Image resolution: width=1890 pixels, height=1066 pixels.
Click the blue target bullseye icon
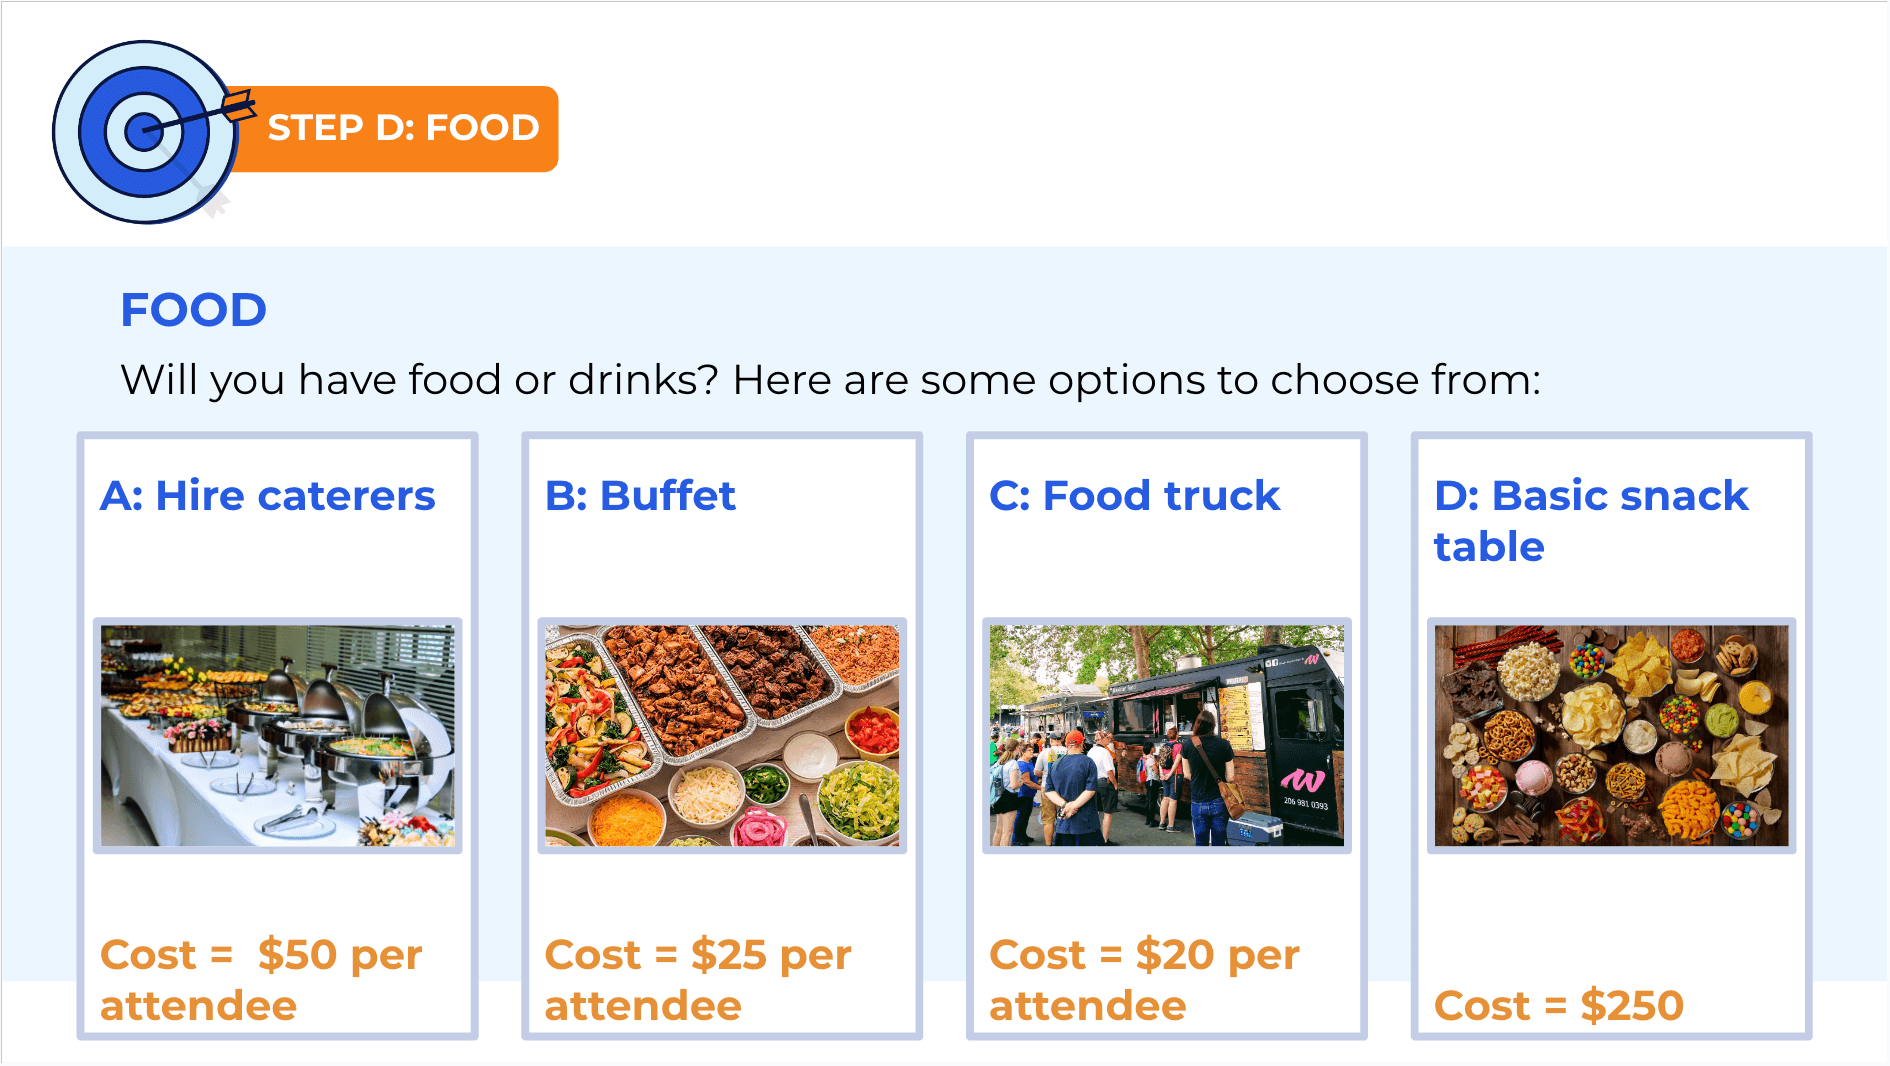pos(145,132)
